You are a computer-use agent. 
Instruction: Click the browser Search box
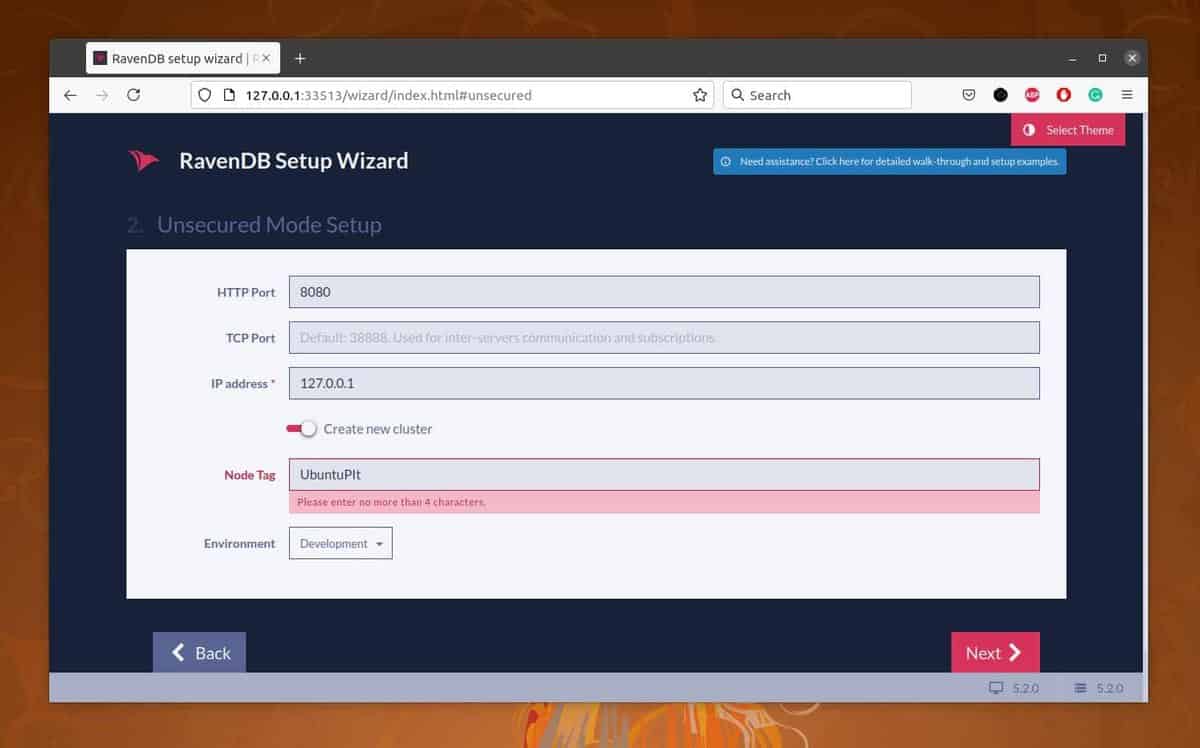[x=817, y=95]
